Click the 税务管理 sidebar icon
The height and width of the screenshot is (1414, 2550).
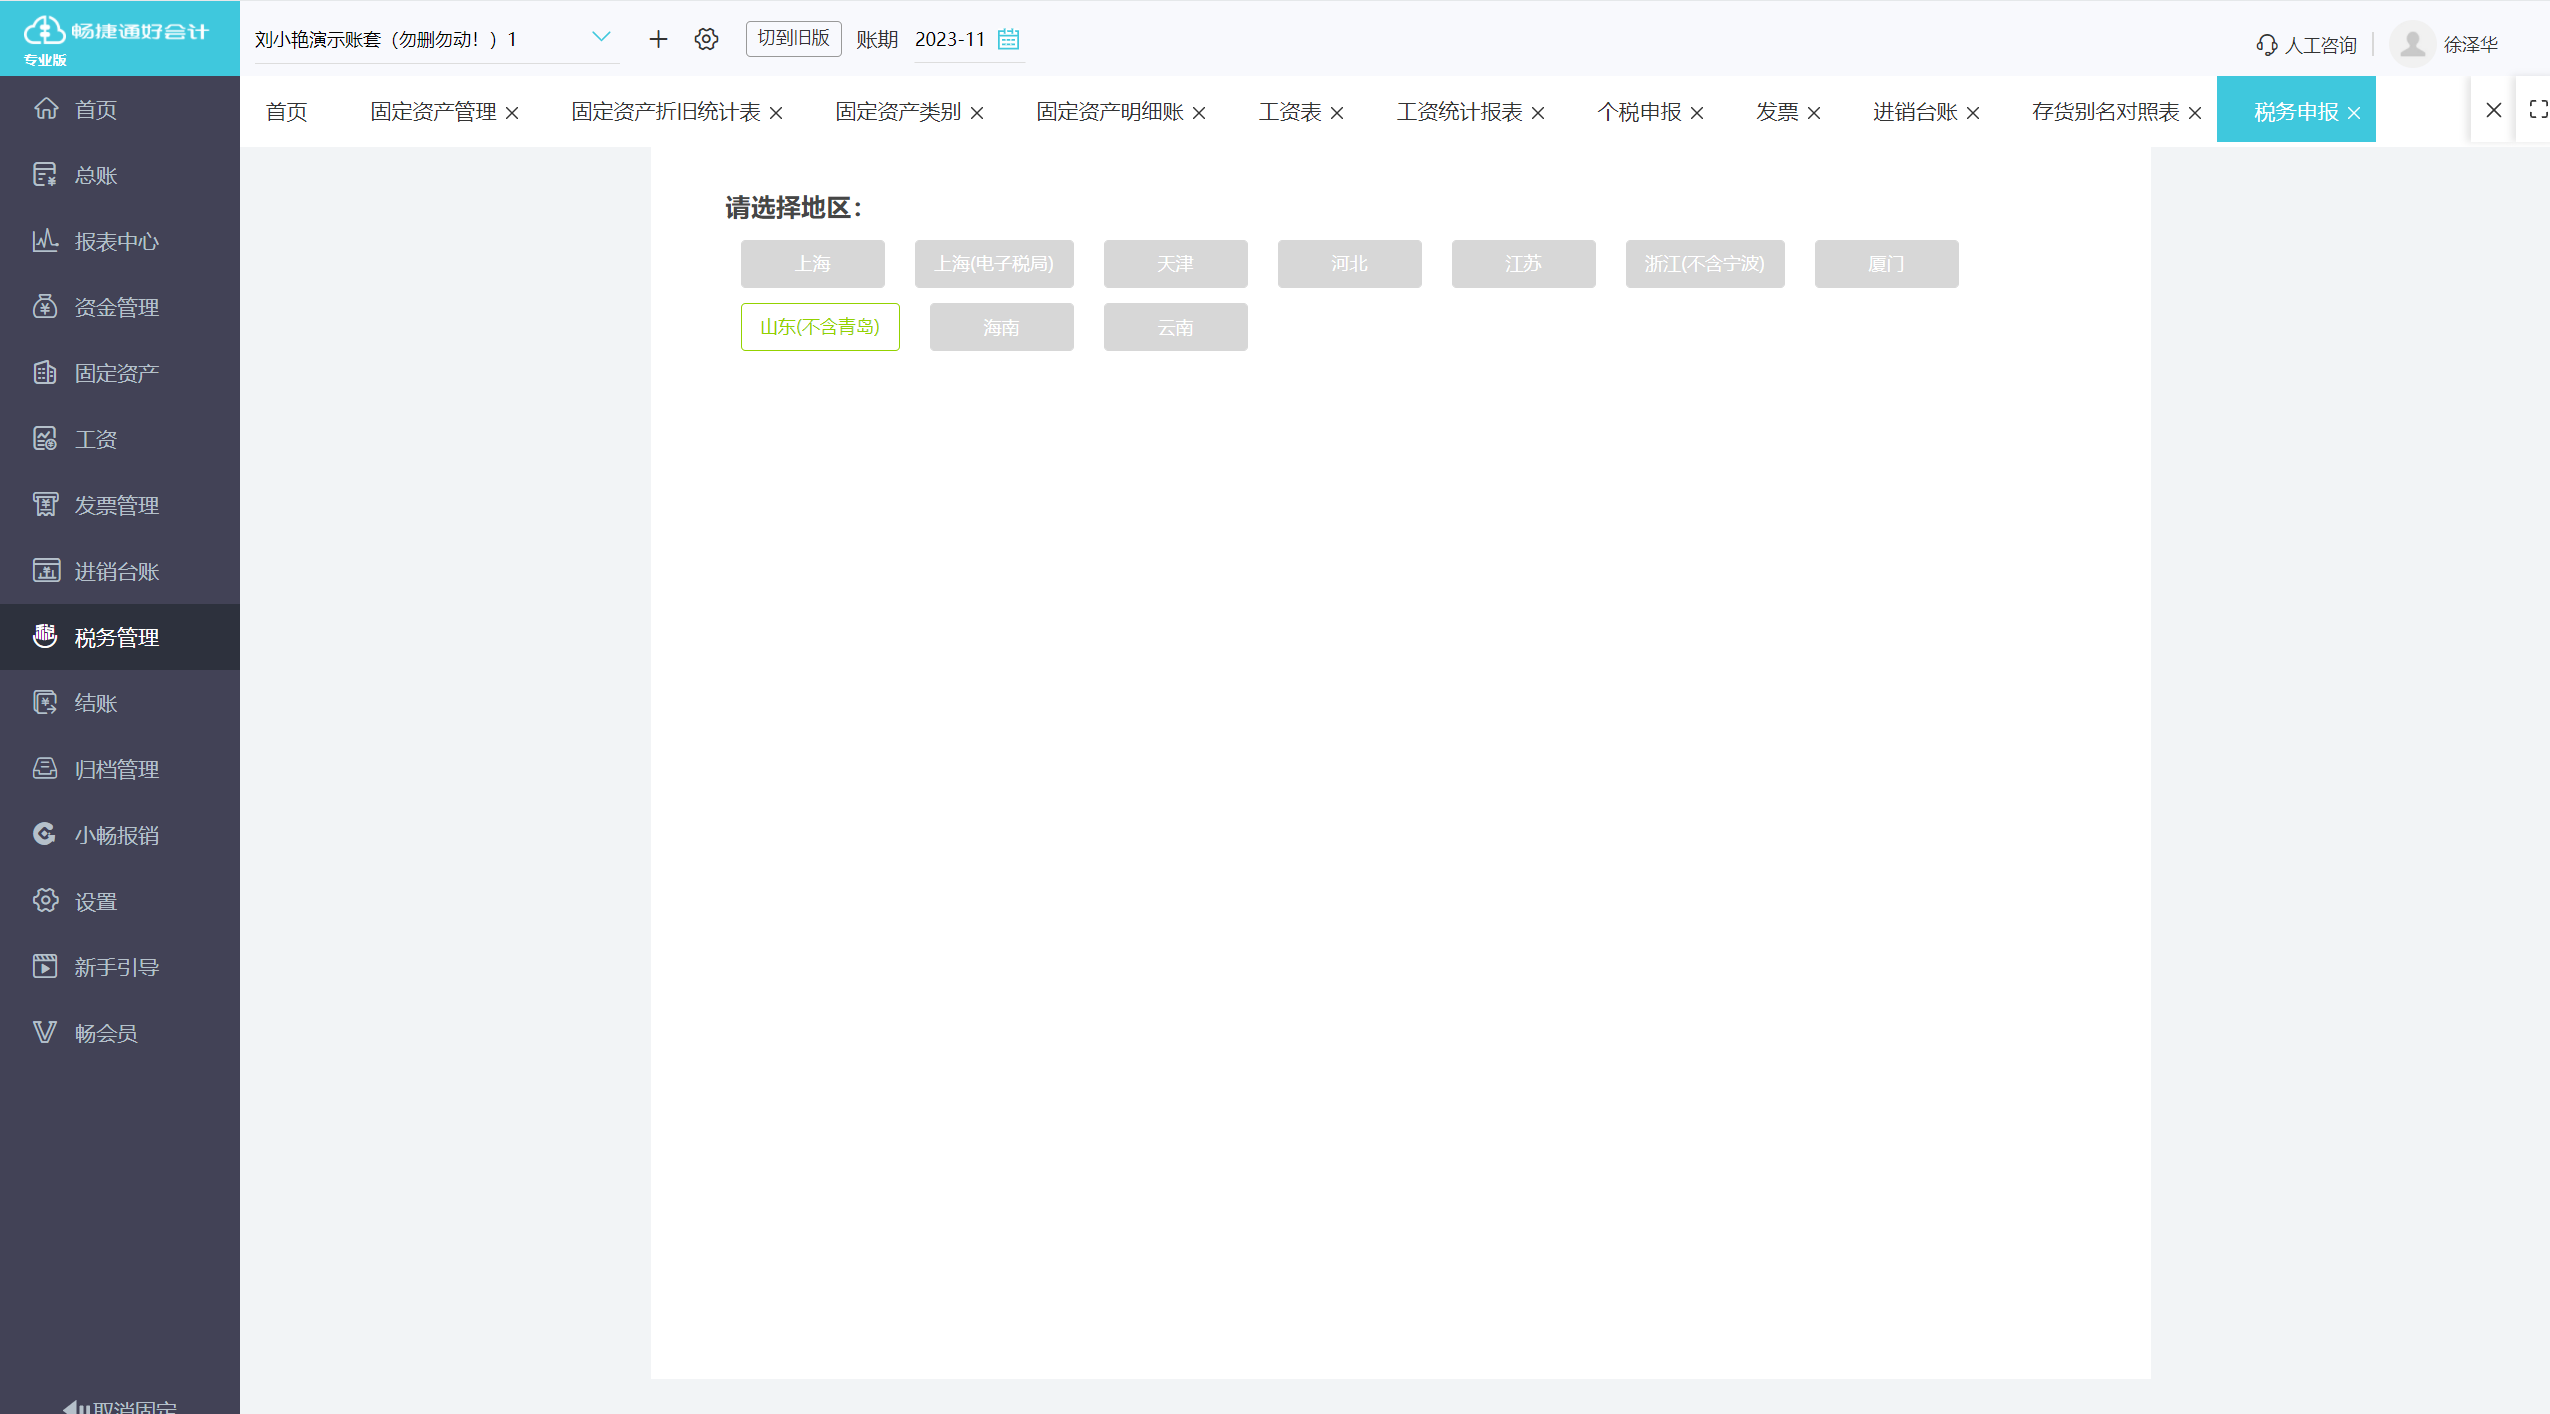pos(47,636)
